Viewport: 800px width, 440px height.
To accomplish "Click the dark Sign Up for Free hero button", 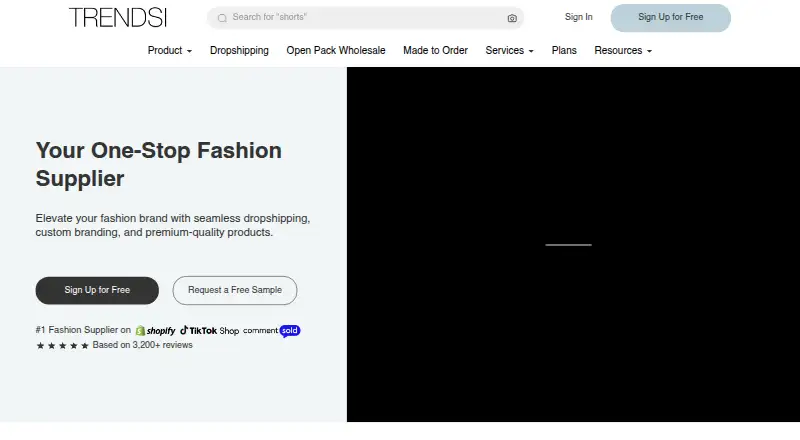I will click(97, 290).
